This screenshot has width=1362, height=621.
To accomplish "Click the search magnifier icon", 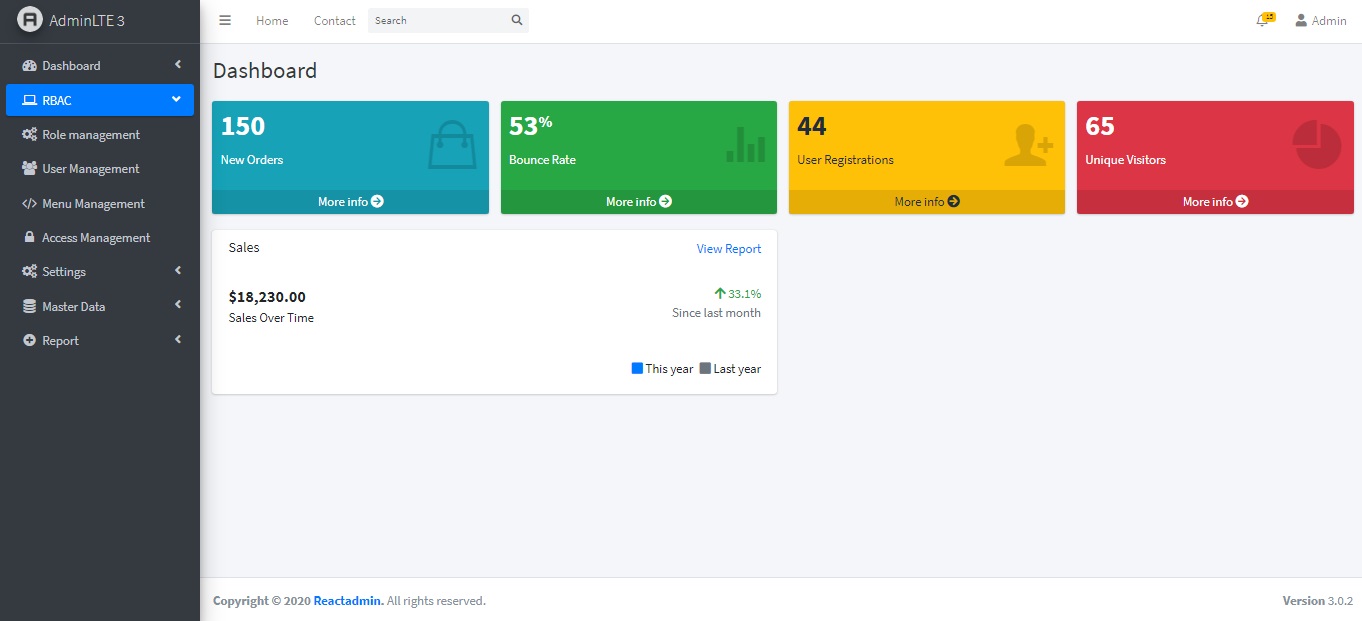I will click(x=516, y=20).
